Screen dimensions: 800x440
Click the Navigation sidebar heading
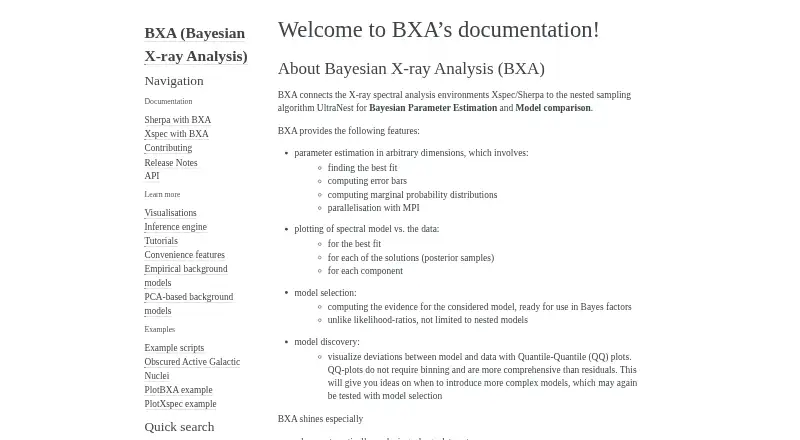[x=173, y=81]
